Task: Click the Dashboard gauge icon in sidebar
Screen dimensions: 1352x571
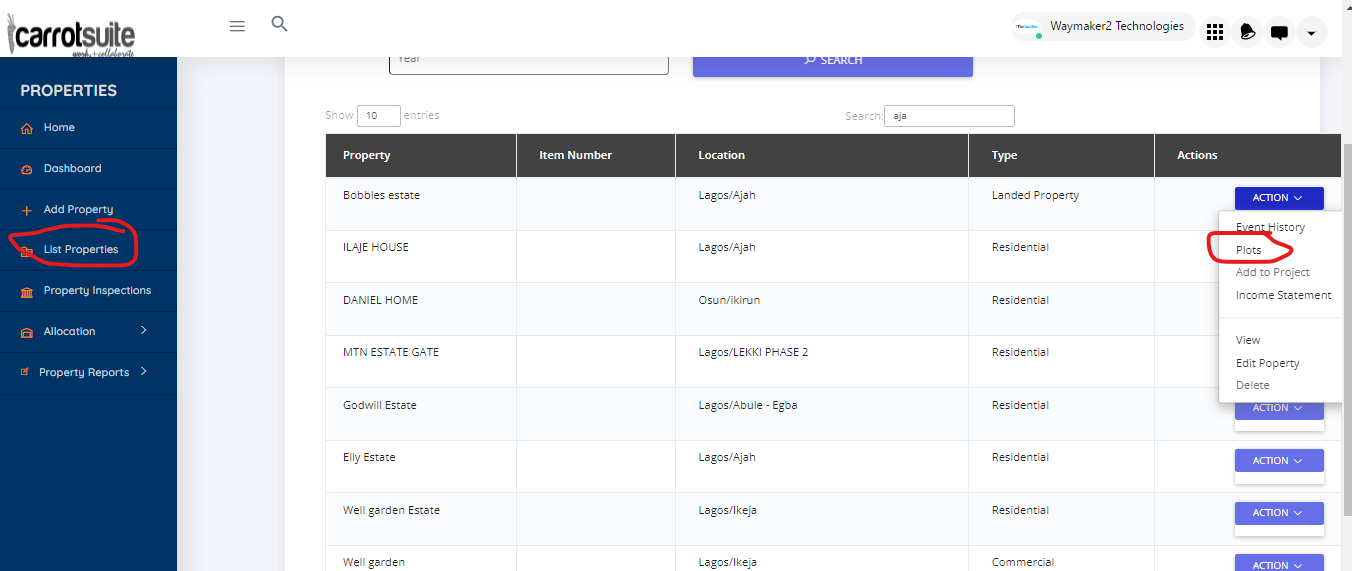Action: [x=27, y=169]
